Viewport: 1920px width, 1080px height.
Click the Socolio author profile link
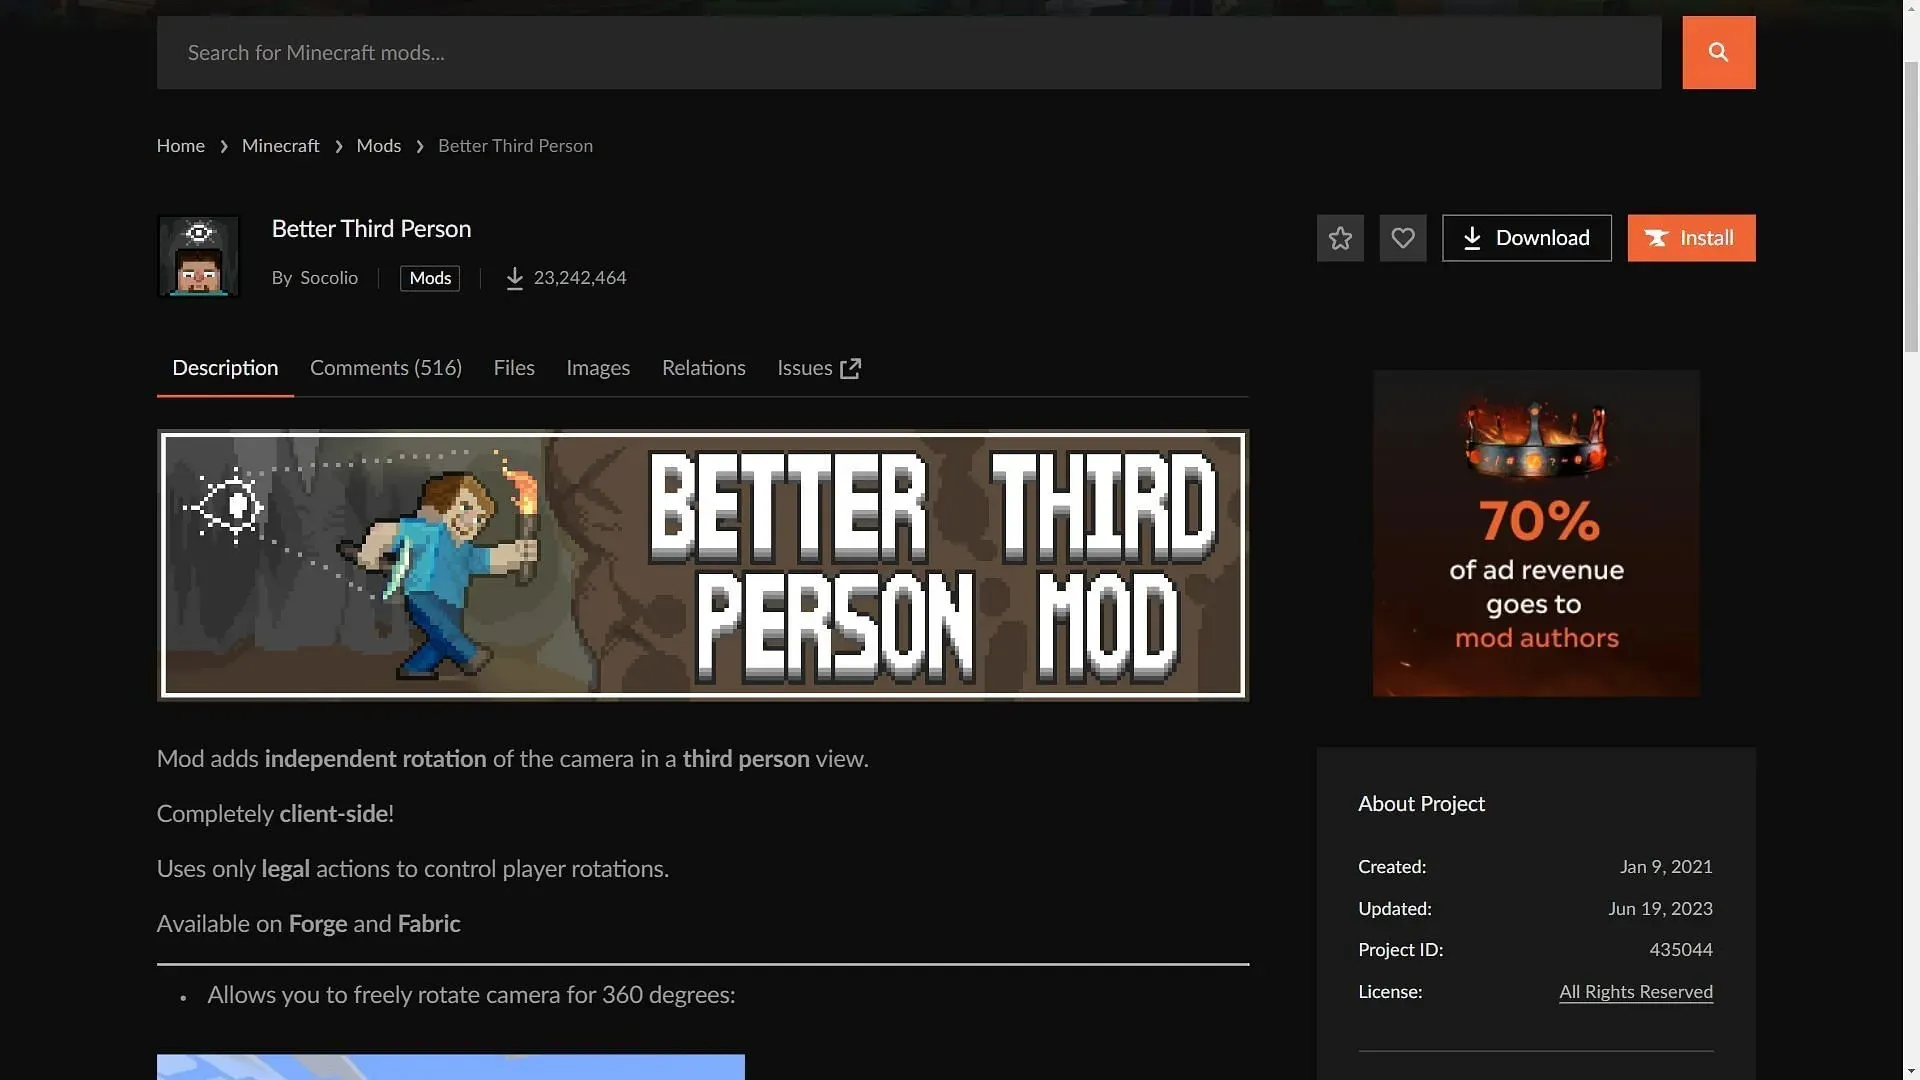pyautogui.click(x=328, y=278)
